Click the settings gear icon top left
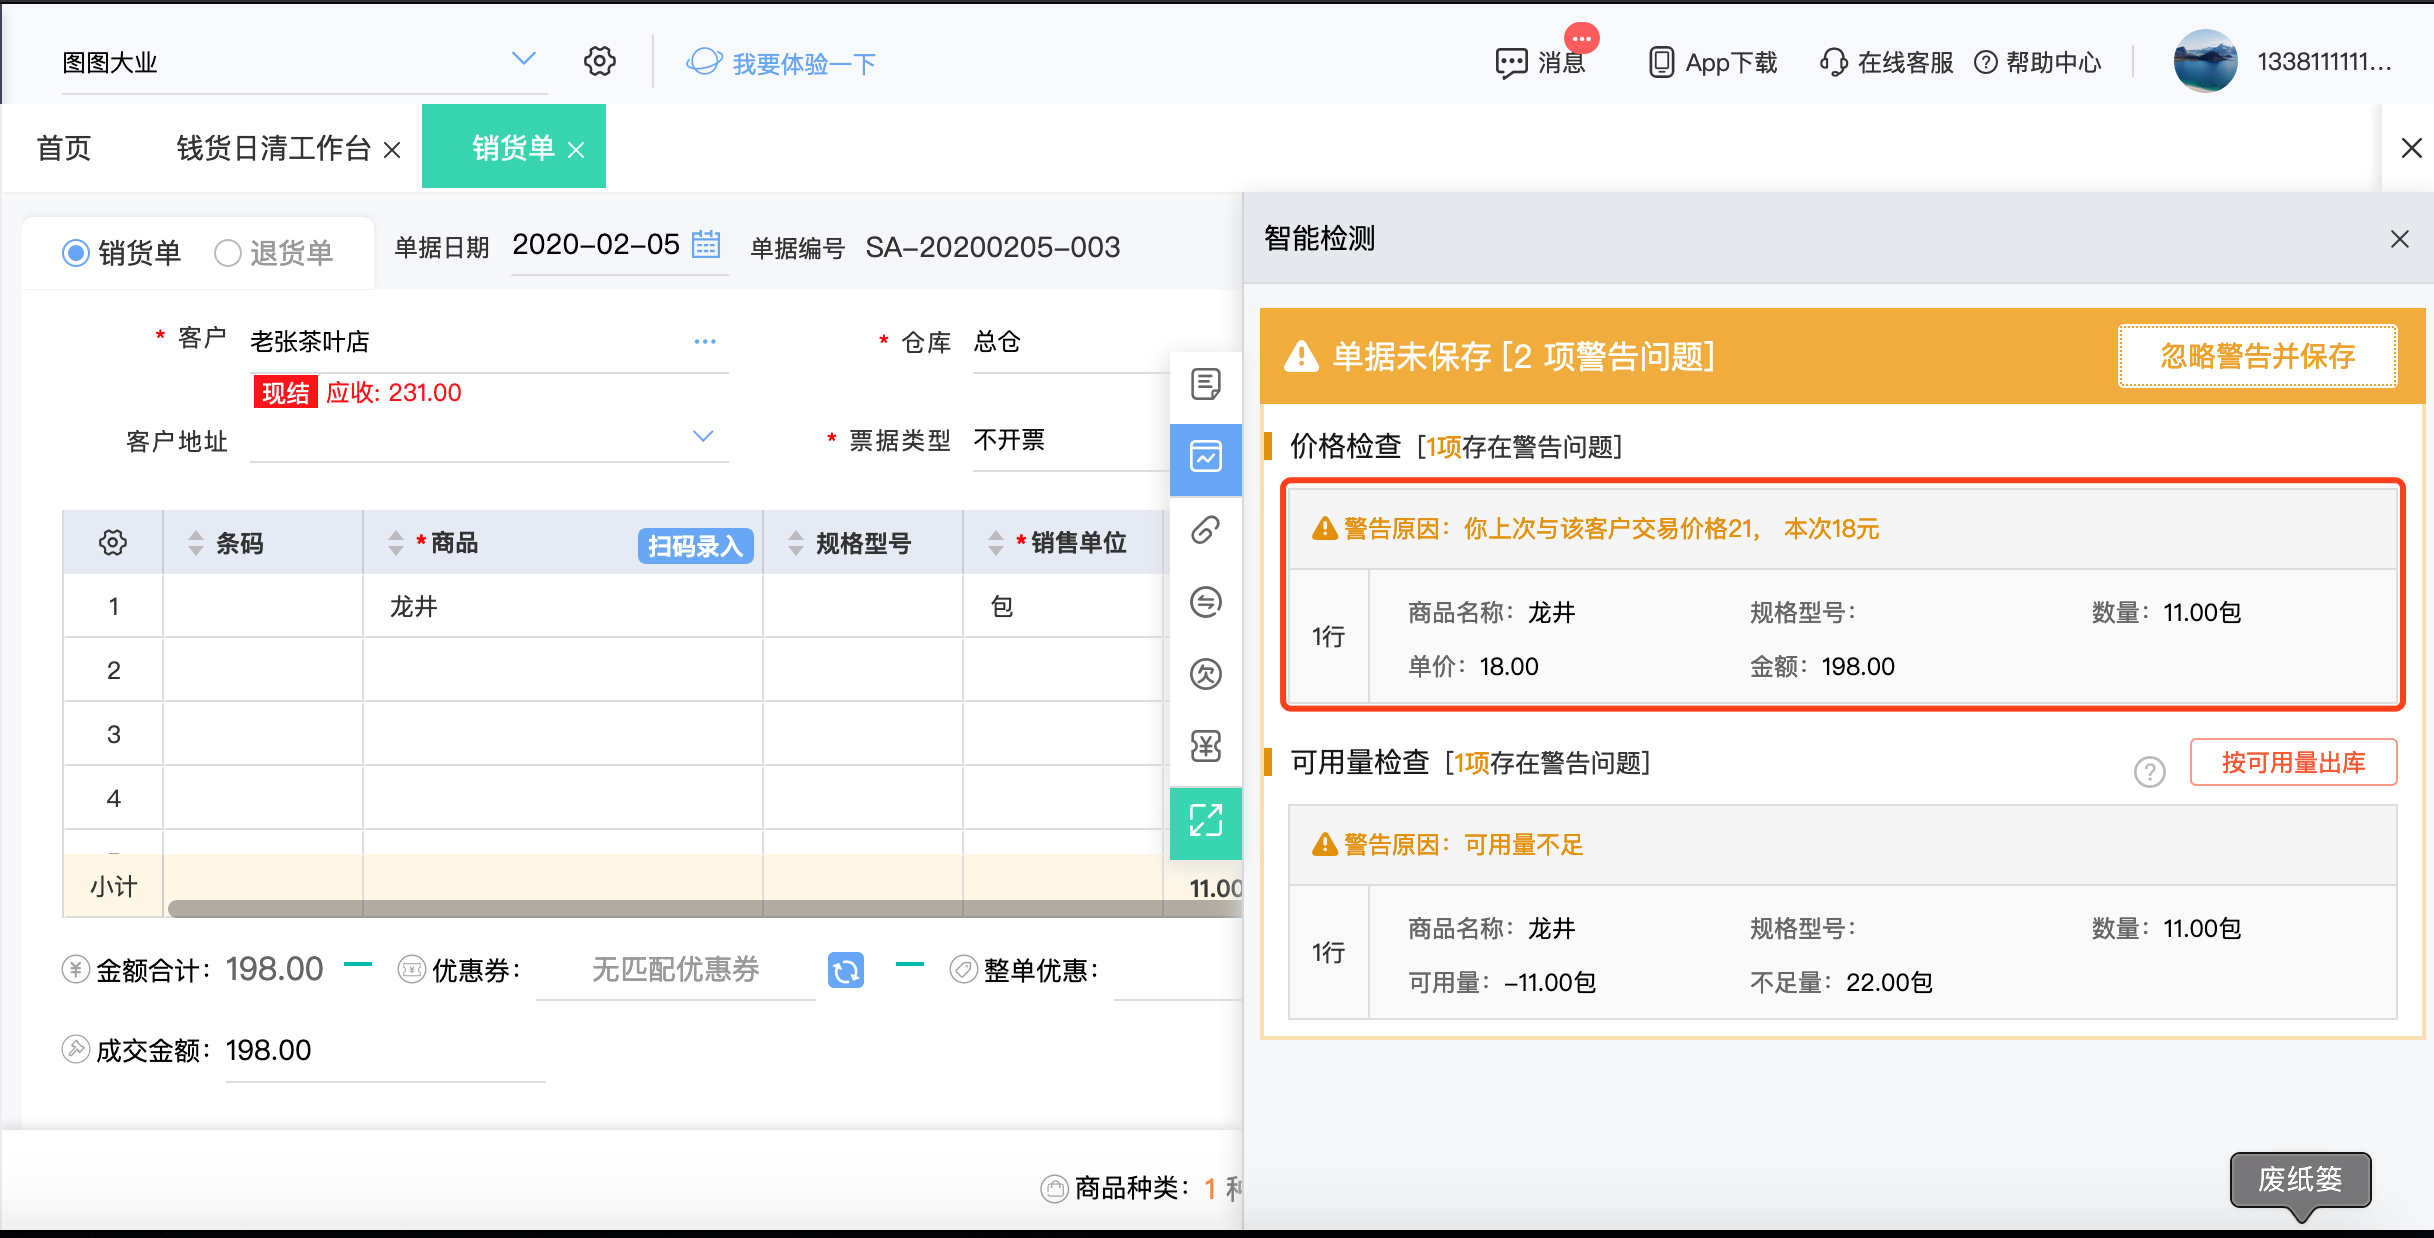The width and height of the screenshot is (2434, 1238). (x=600, y=60)
